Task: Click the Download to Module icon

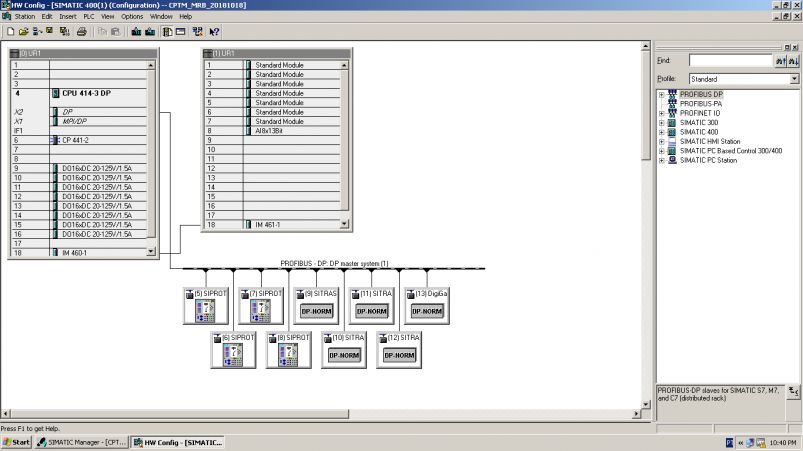Action: click(x=136, y=32)
